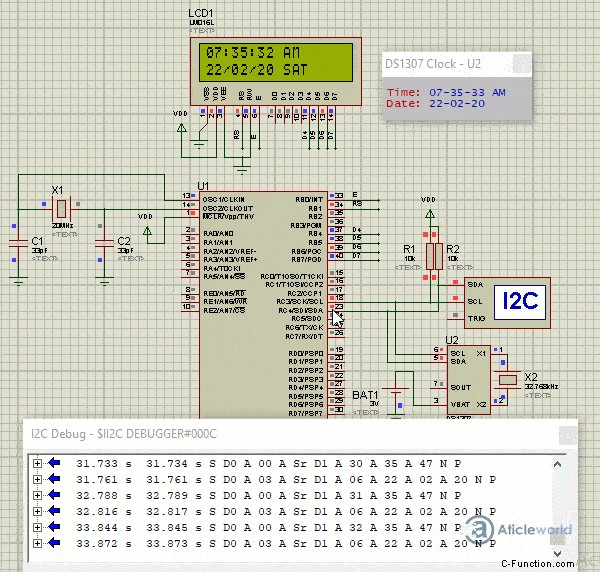Click blue arrow on 31.761 s row
The height and width of the screenshot is (572, 600).
point(54,479)
